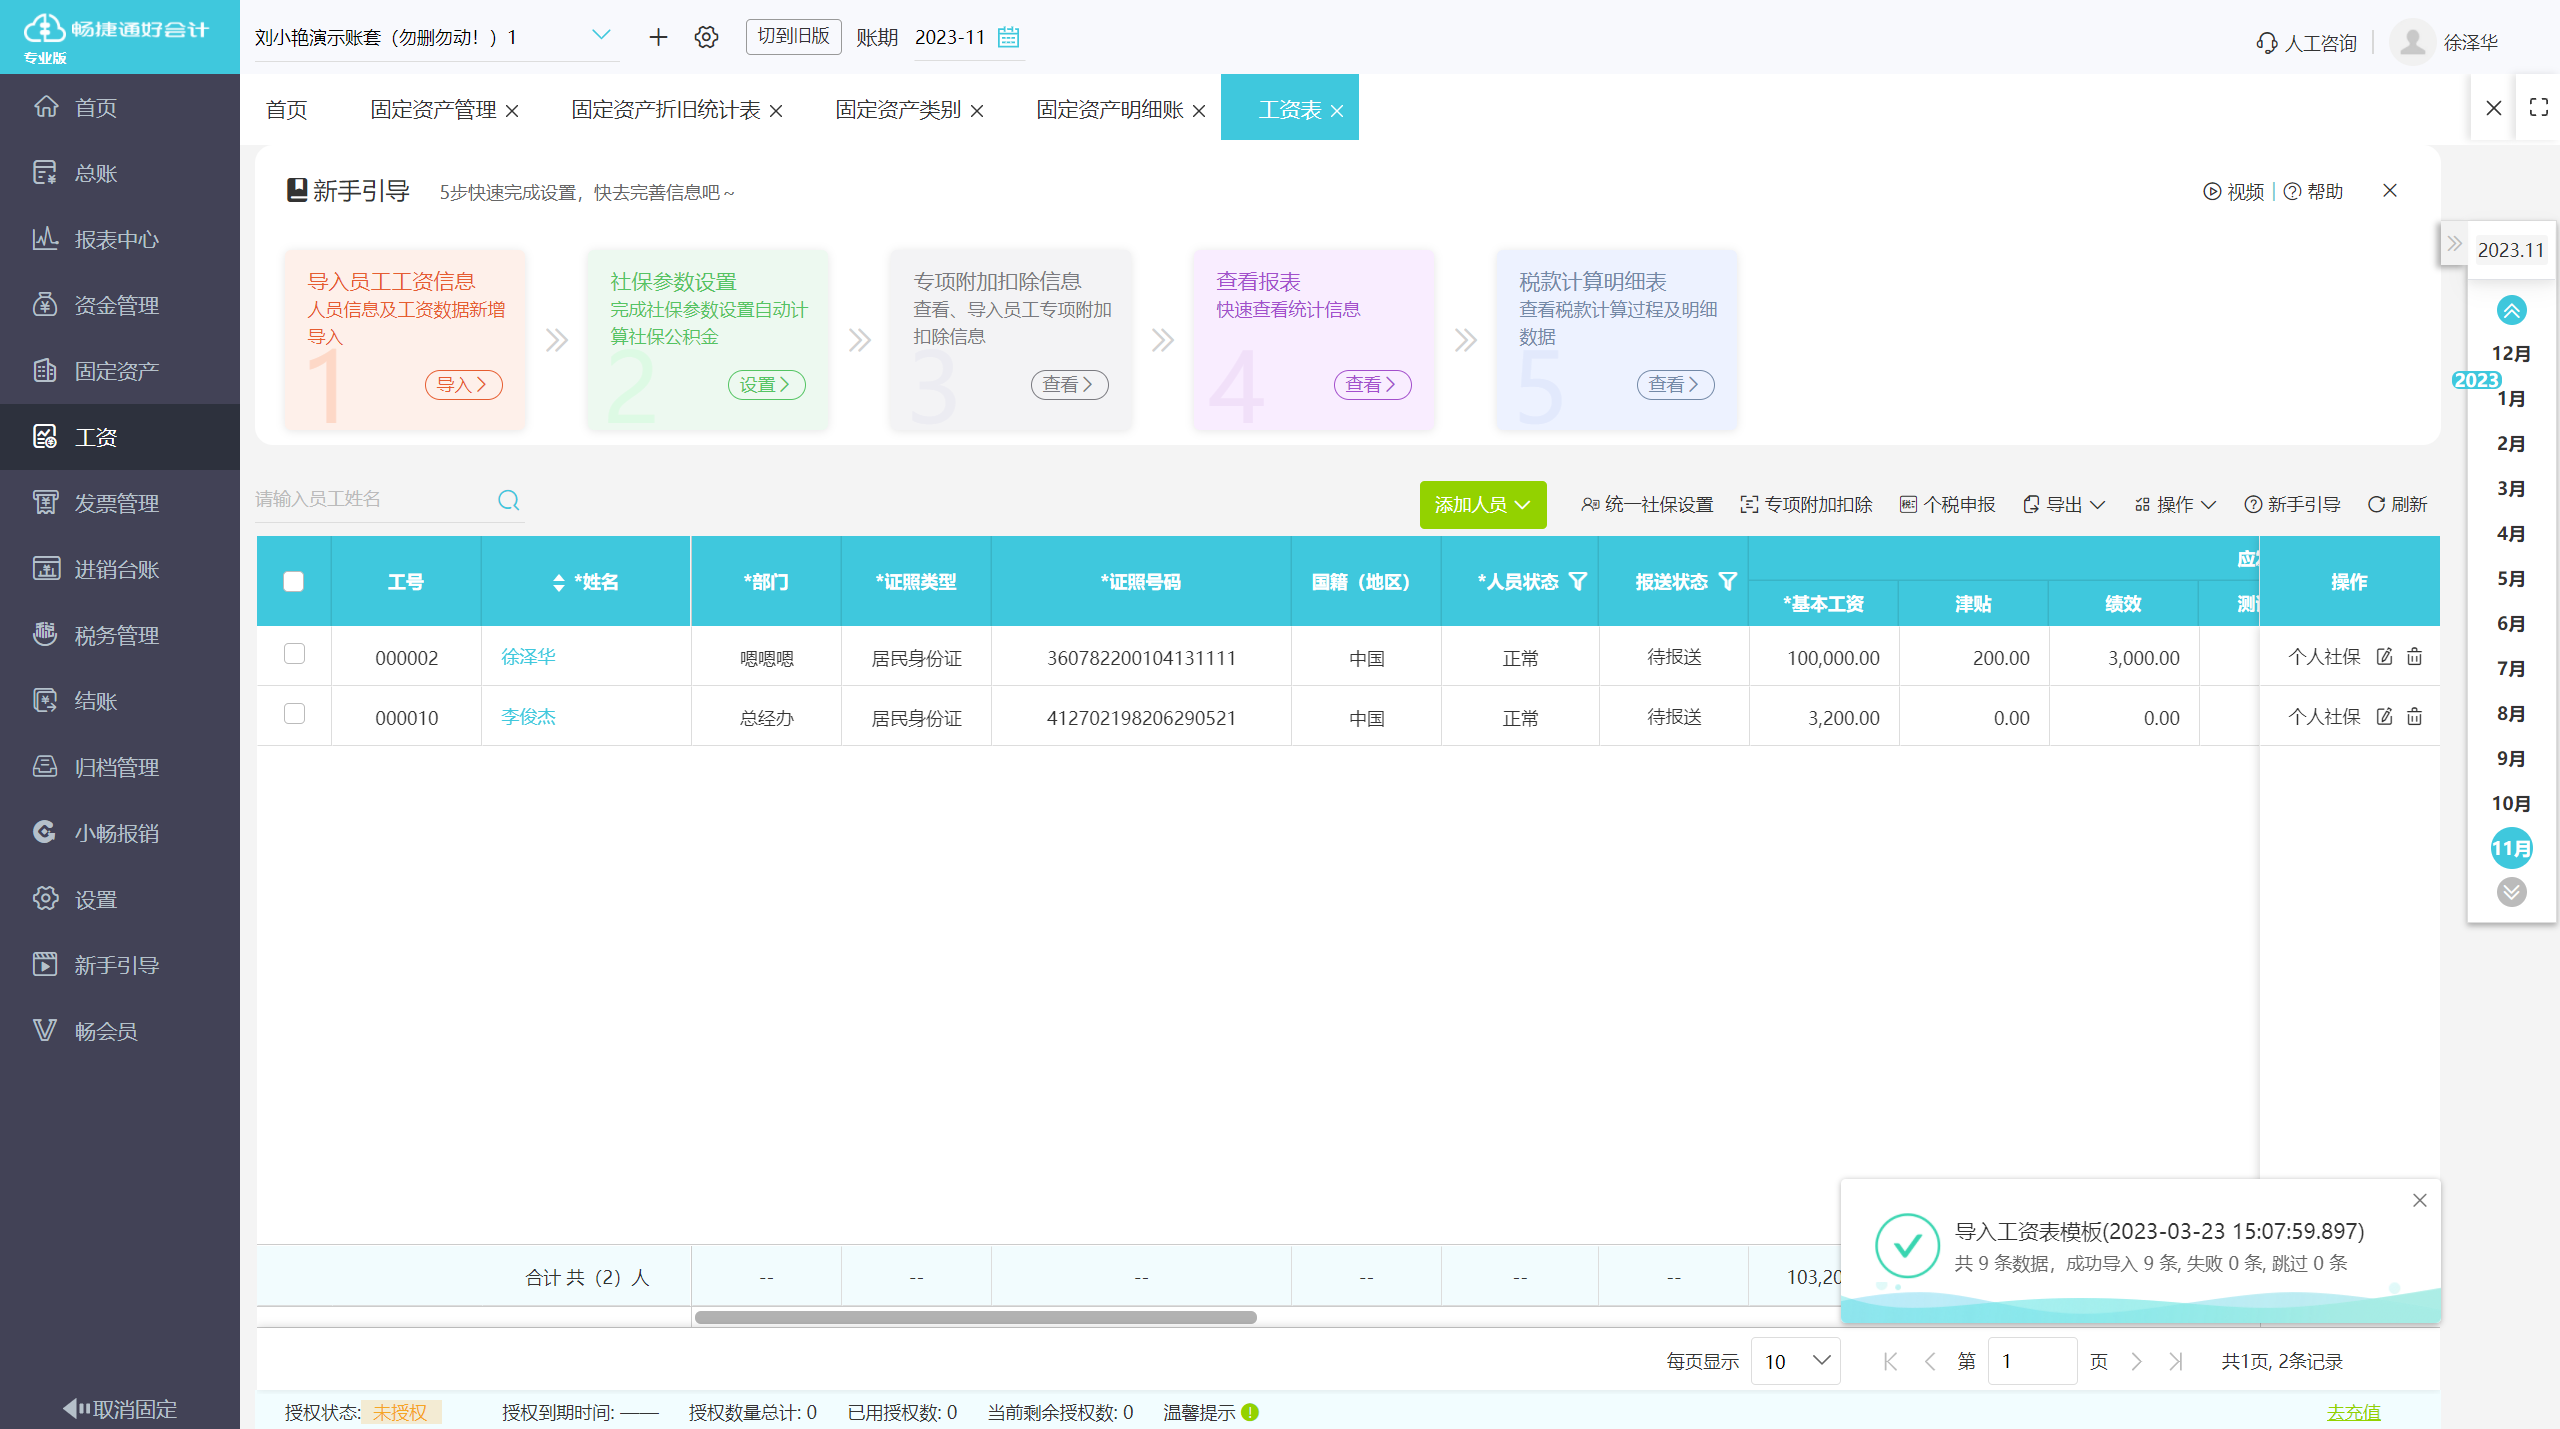The image size is (2560, 1429).
Task: Toggle checkbox for 李俊杰 row
Action: 295,714
